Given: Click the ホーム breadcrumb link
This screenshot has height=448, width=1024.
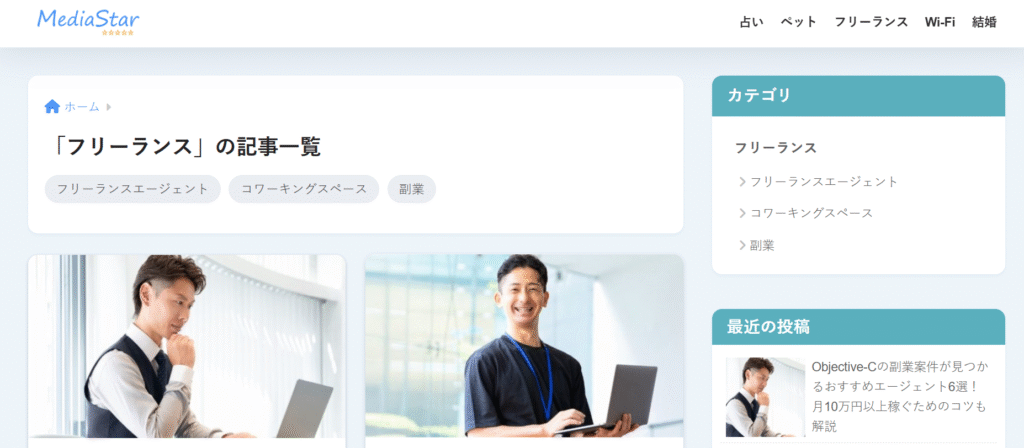Looking at the screenshot, I should click(82, 106).
